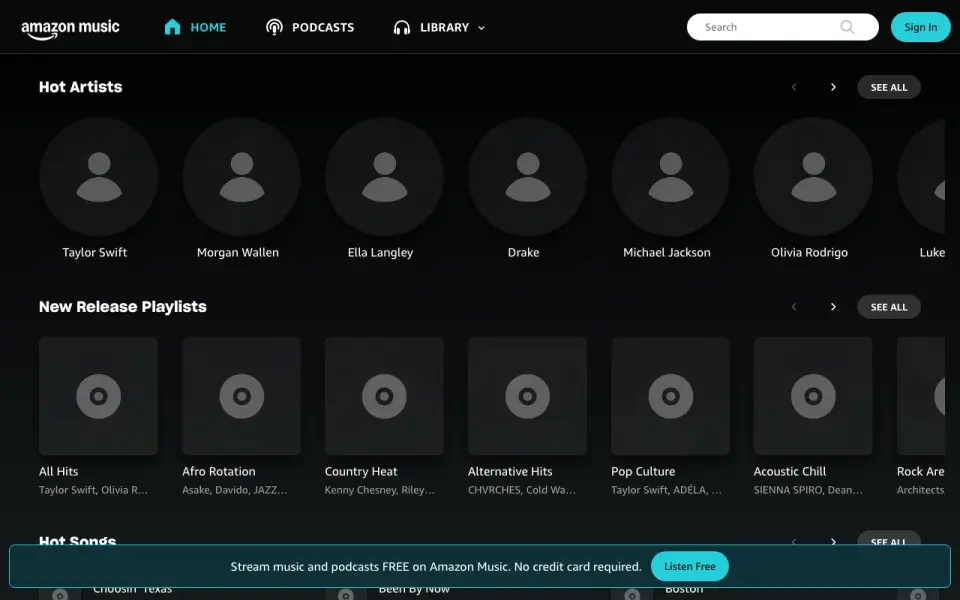Show next Hot Songs with right chevron
The image size is (960, 600).
tap(833, 541)
